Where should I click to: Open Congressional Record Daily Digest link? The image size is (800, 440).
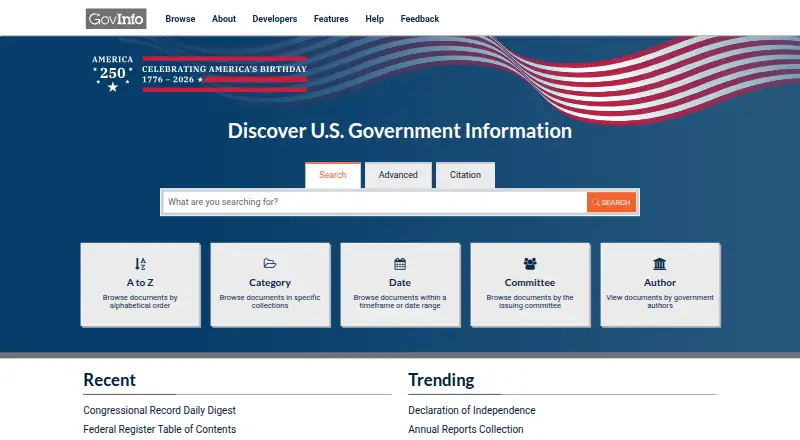click(x=160, y=410)
